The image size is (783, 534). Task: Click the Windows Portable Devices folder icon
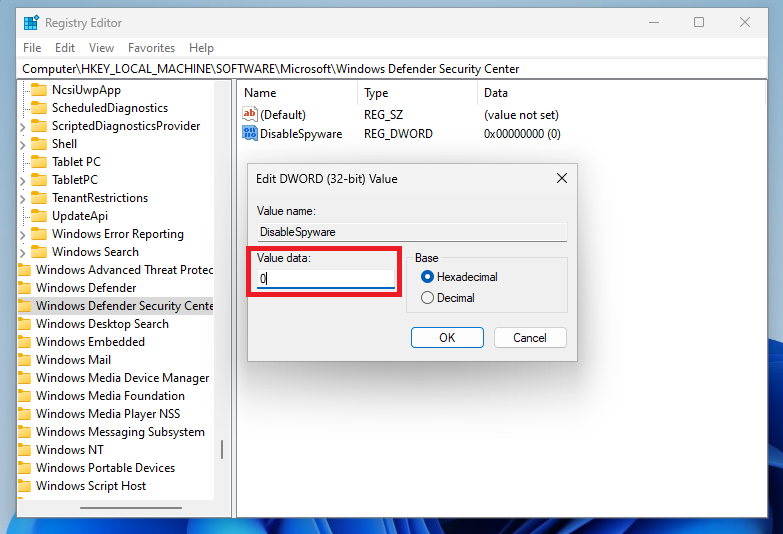click(24, 468)
